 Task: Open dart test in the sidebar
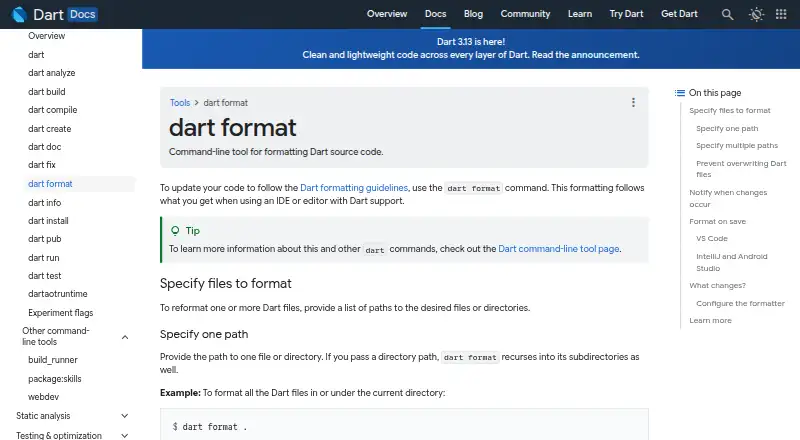[44, 276]
